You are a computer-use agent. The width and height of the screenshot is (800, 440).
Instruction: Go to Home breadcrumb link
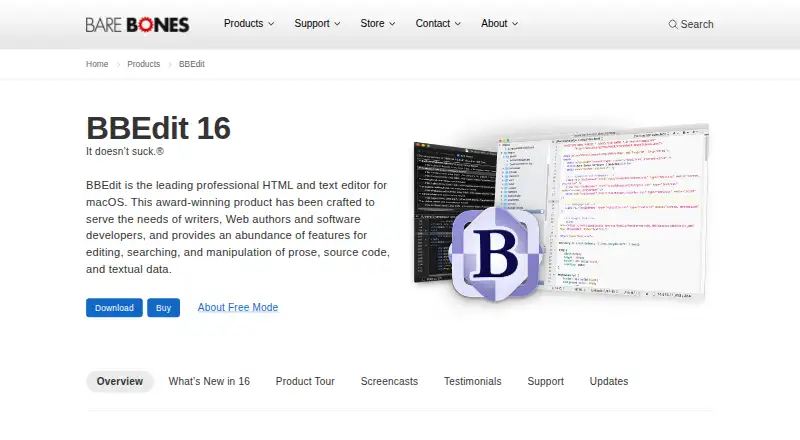tap(97, 64)
